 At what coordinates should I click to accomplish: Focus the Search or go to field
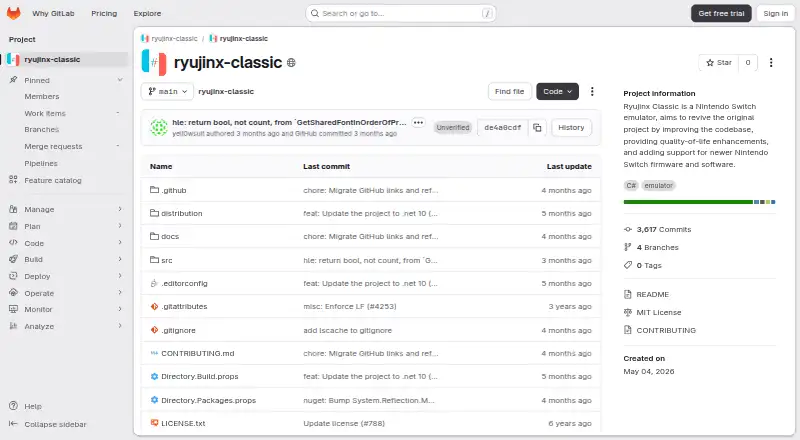(x=401, y=13)
